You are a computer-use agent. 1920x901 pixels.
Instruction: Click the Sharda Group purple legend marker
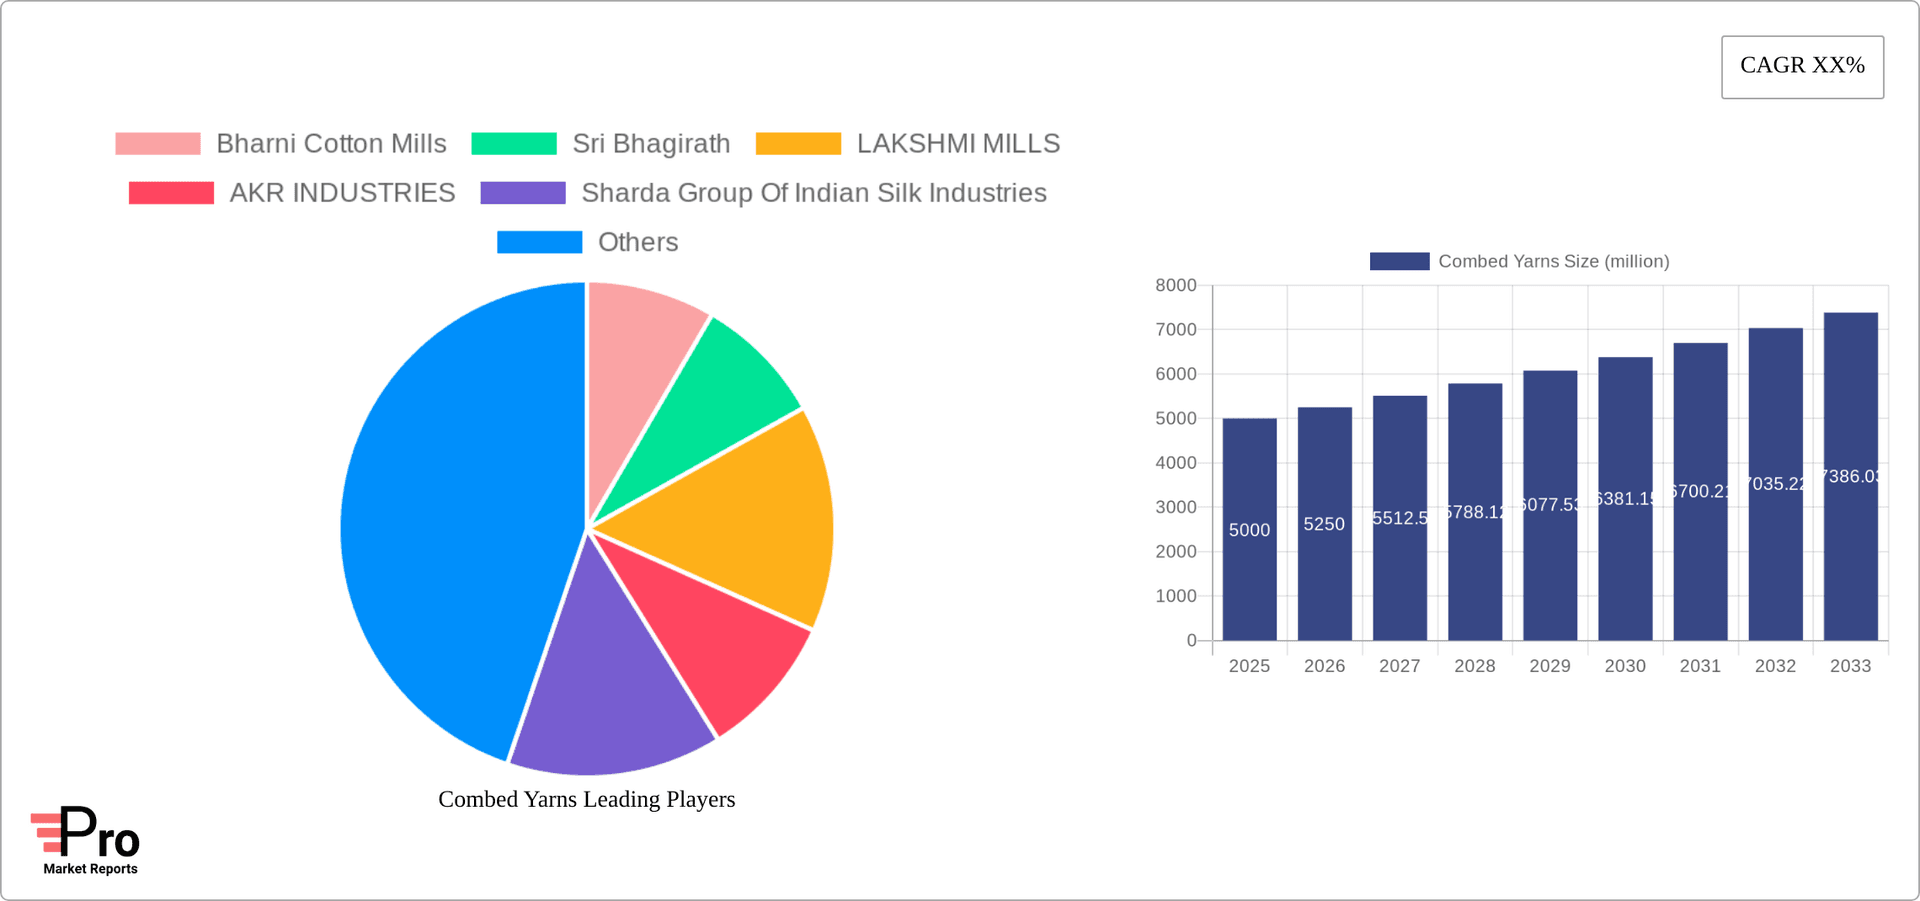tap(522, 192)
